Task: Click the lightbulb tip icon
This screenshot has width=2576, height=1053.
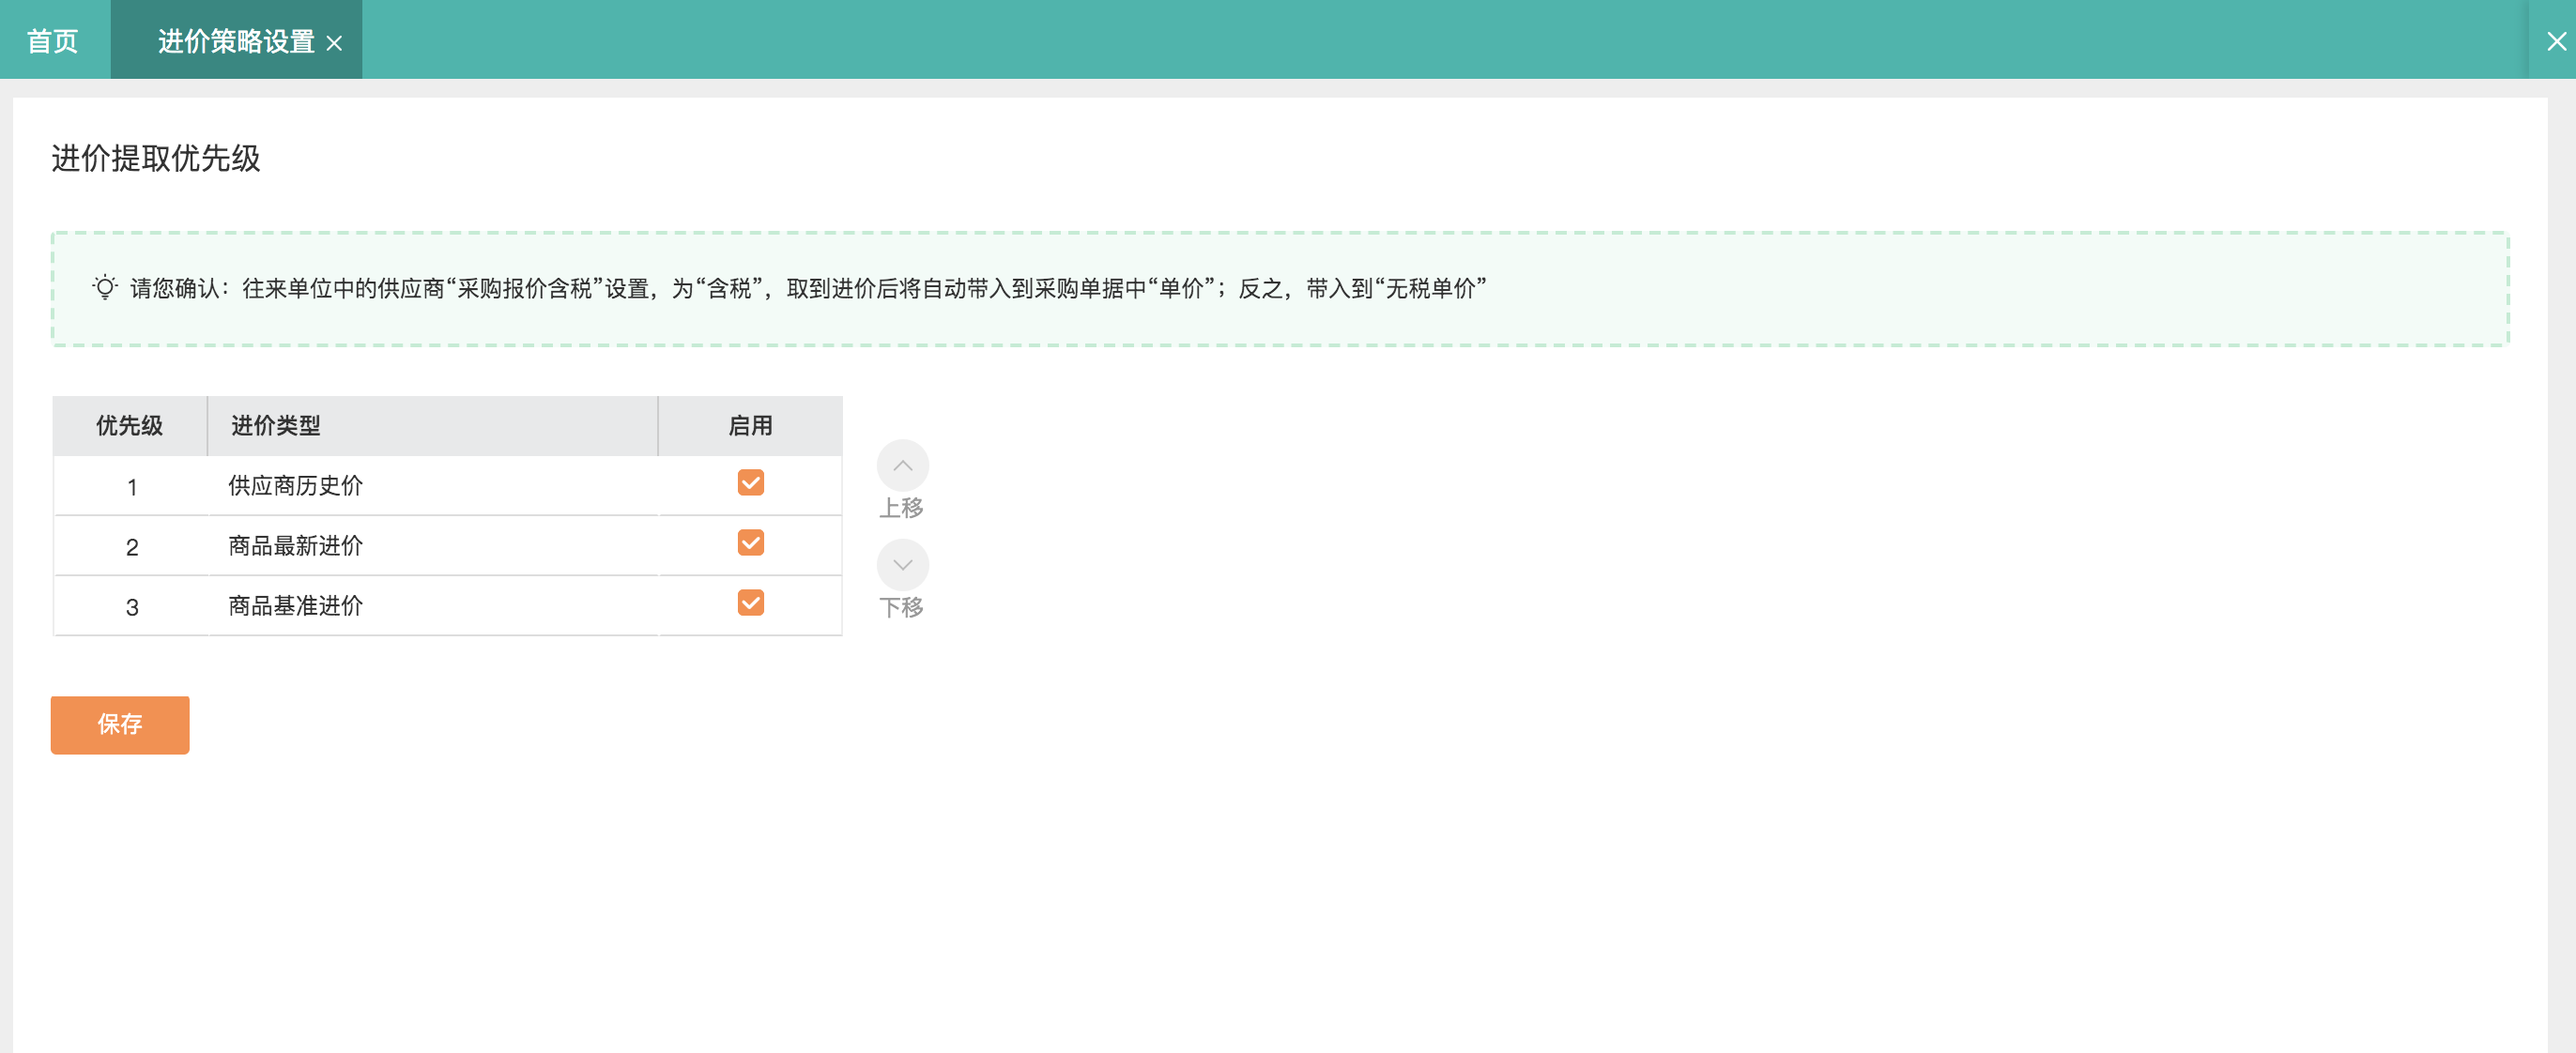Action: [103, 289]
